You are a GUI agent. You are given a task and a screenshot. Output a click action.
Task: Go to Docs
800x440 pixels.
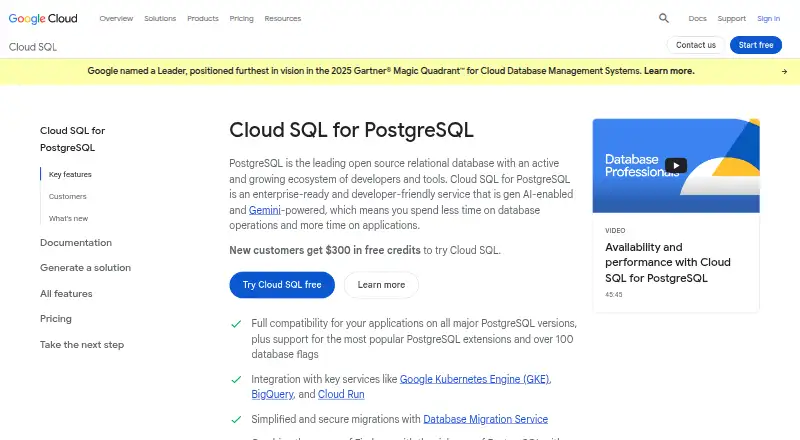tap(697, 18)
